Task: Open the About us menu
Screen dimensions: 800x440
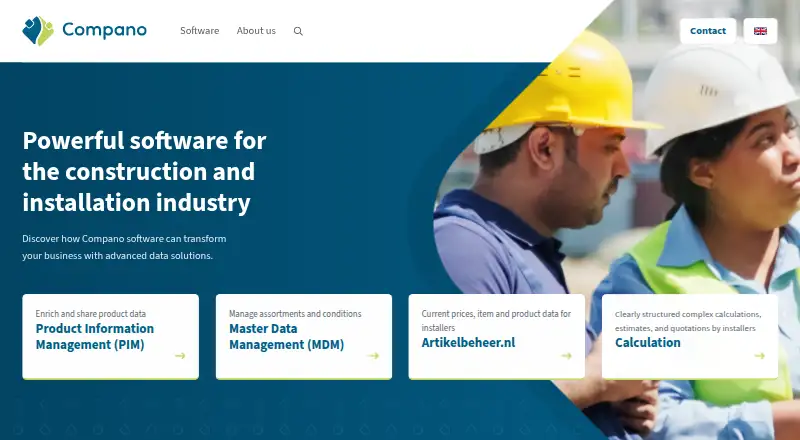Action: (x=256, y=31)
